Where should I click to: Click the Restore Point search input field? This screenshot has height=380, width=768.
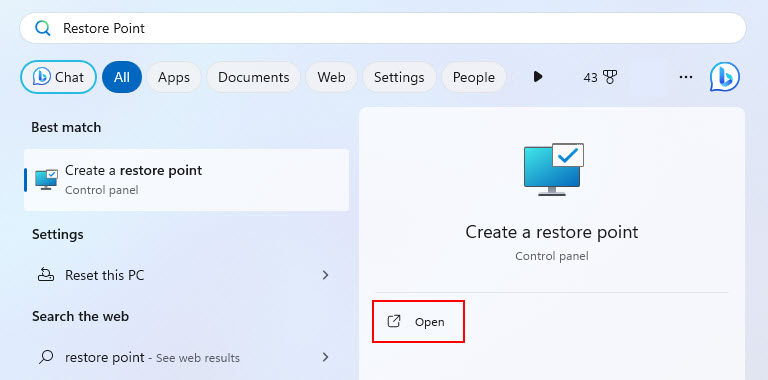(x=383, y=28)
